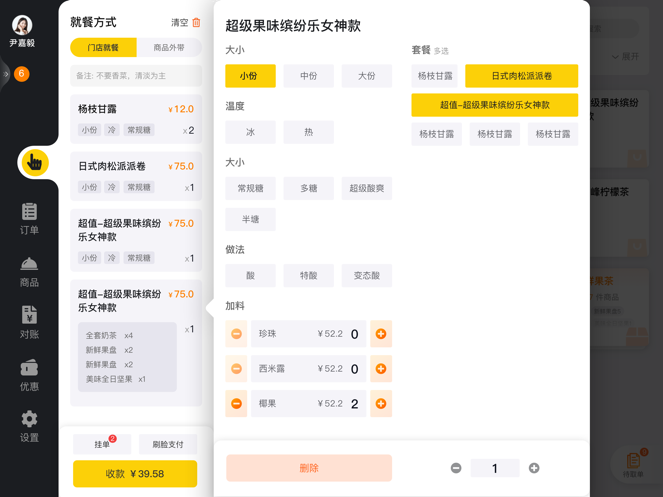Select the 冰 temperature option

pyautogui.click(x=250, y=132)
